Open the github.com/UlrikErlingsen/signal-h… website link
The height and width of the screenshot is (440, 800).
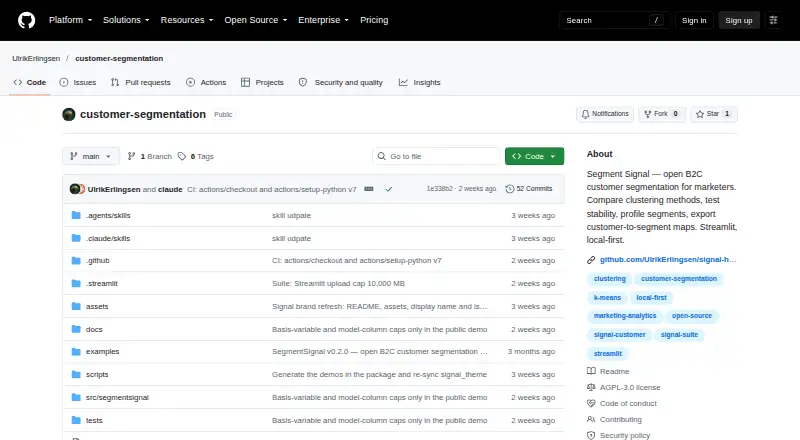coord(668,259)
